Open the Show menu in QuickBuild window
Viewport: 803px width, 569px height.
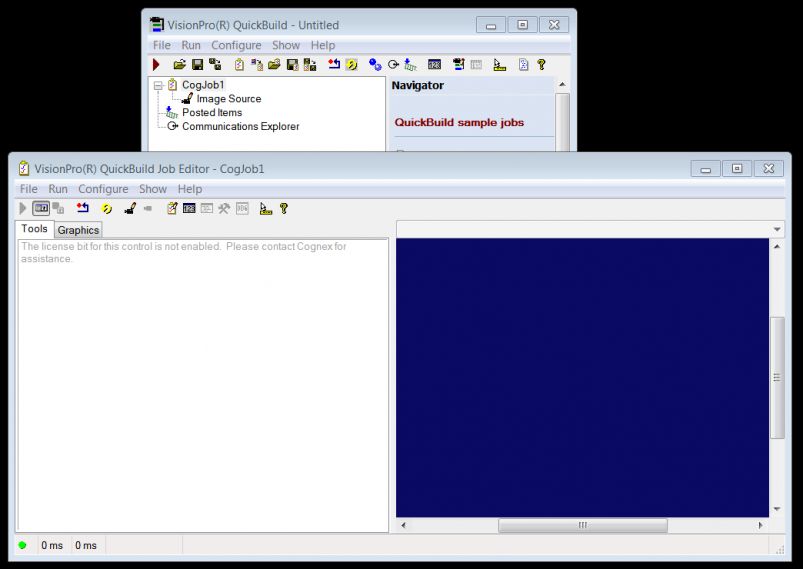[x=285, y=45]
